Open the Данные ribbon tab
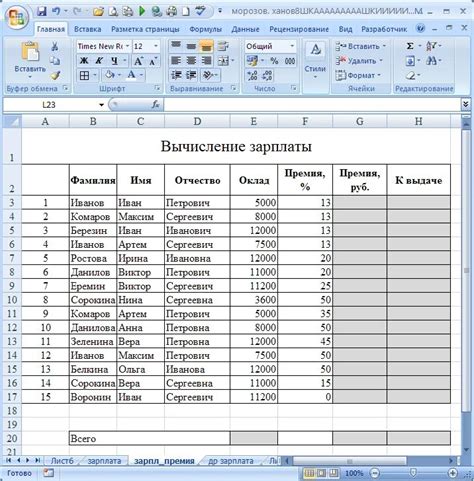This screenshot has height=481, width=474. pyautogui.click(x=245, y=29)
